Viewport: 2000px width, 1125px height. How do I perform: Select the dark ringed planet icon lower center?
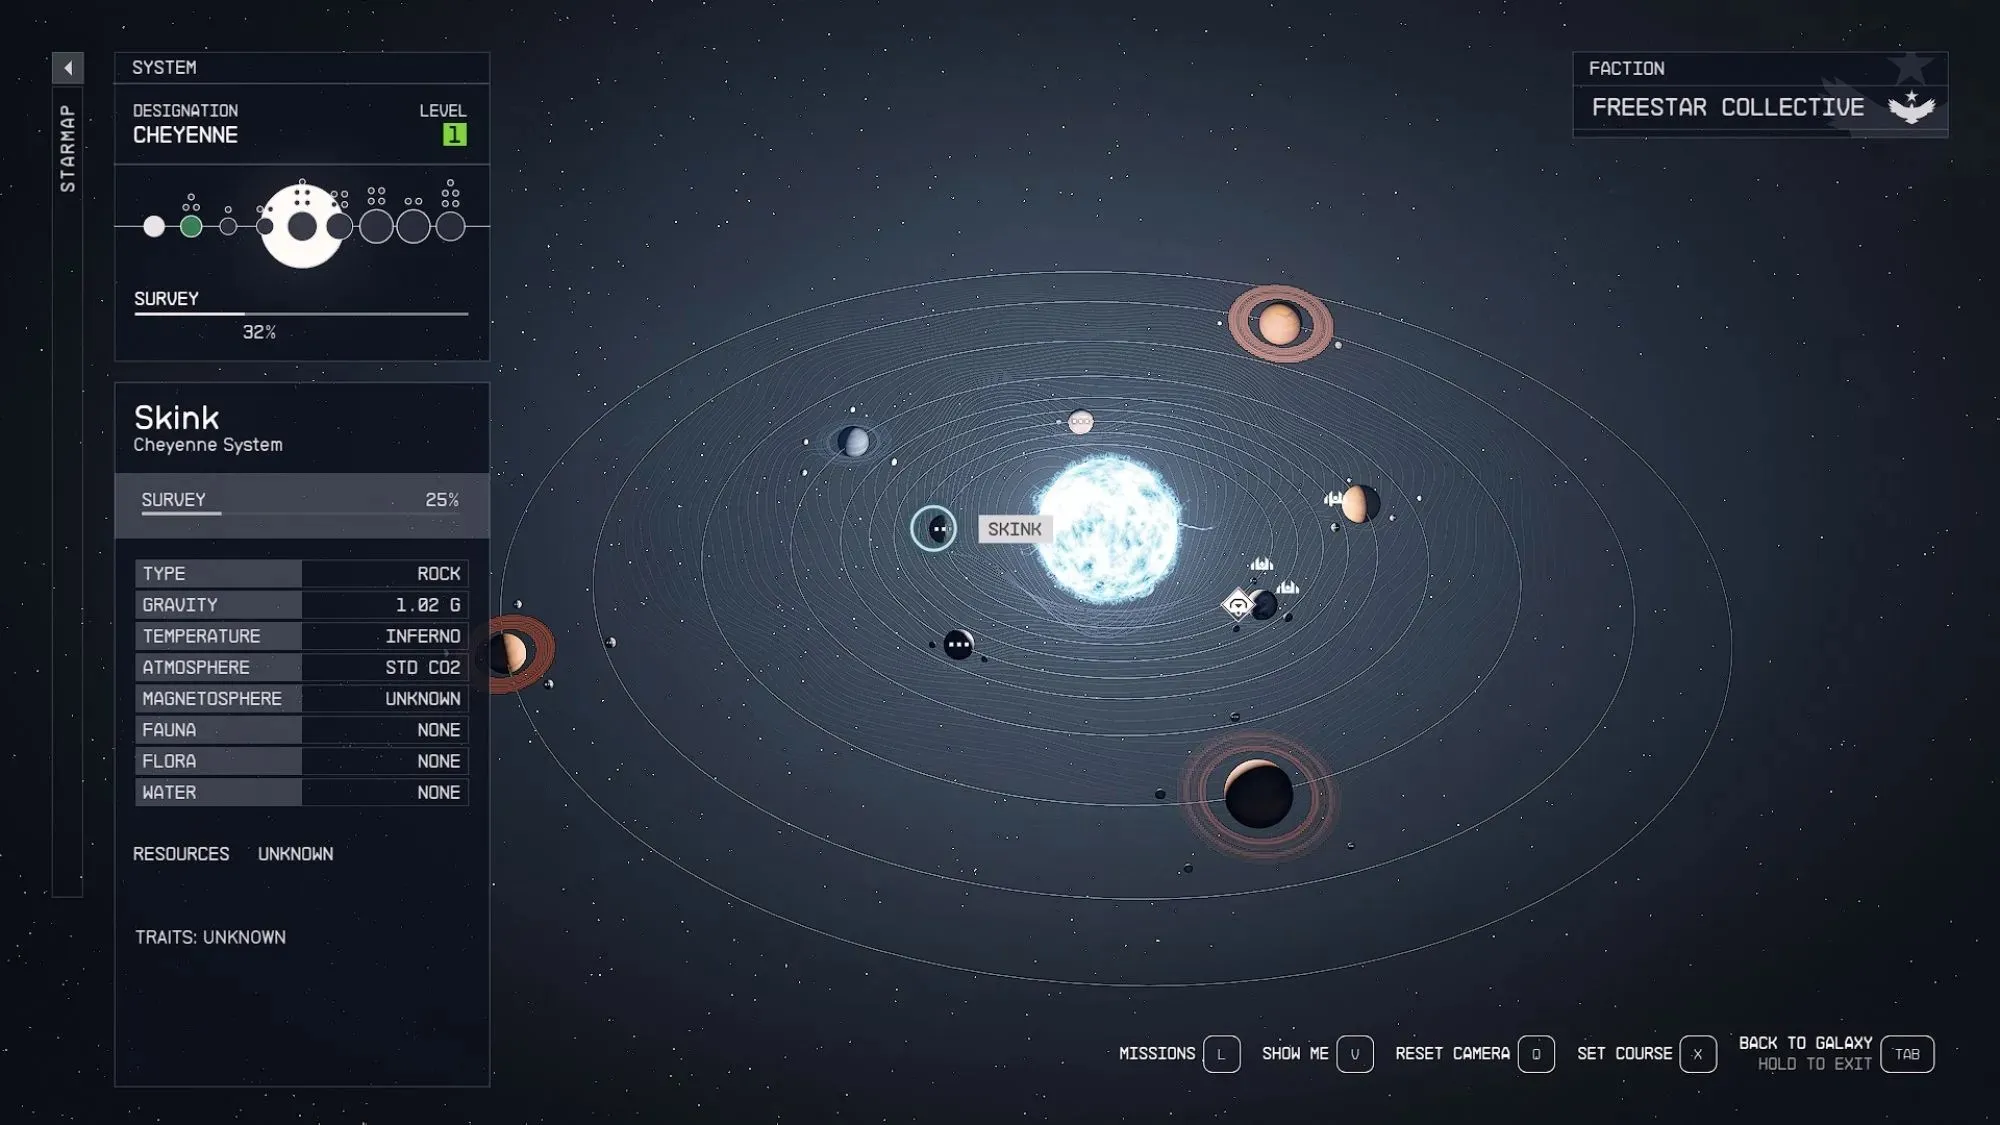pos(1260,794)
